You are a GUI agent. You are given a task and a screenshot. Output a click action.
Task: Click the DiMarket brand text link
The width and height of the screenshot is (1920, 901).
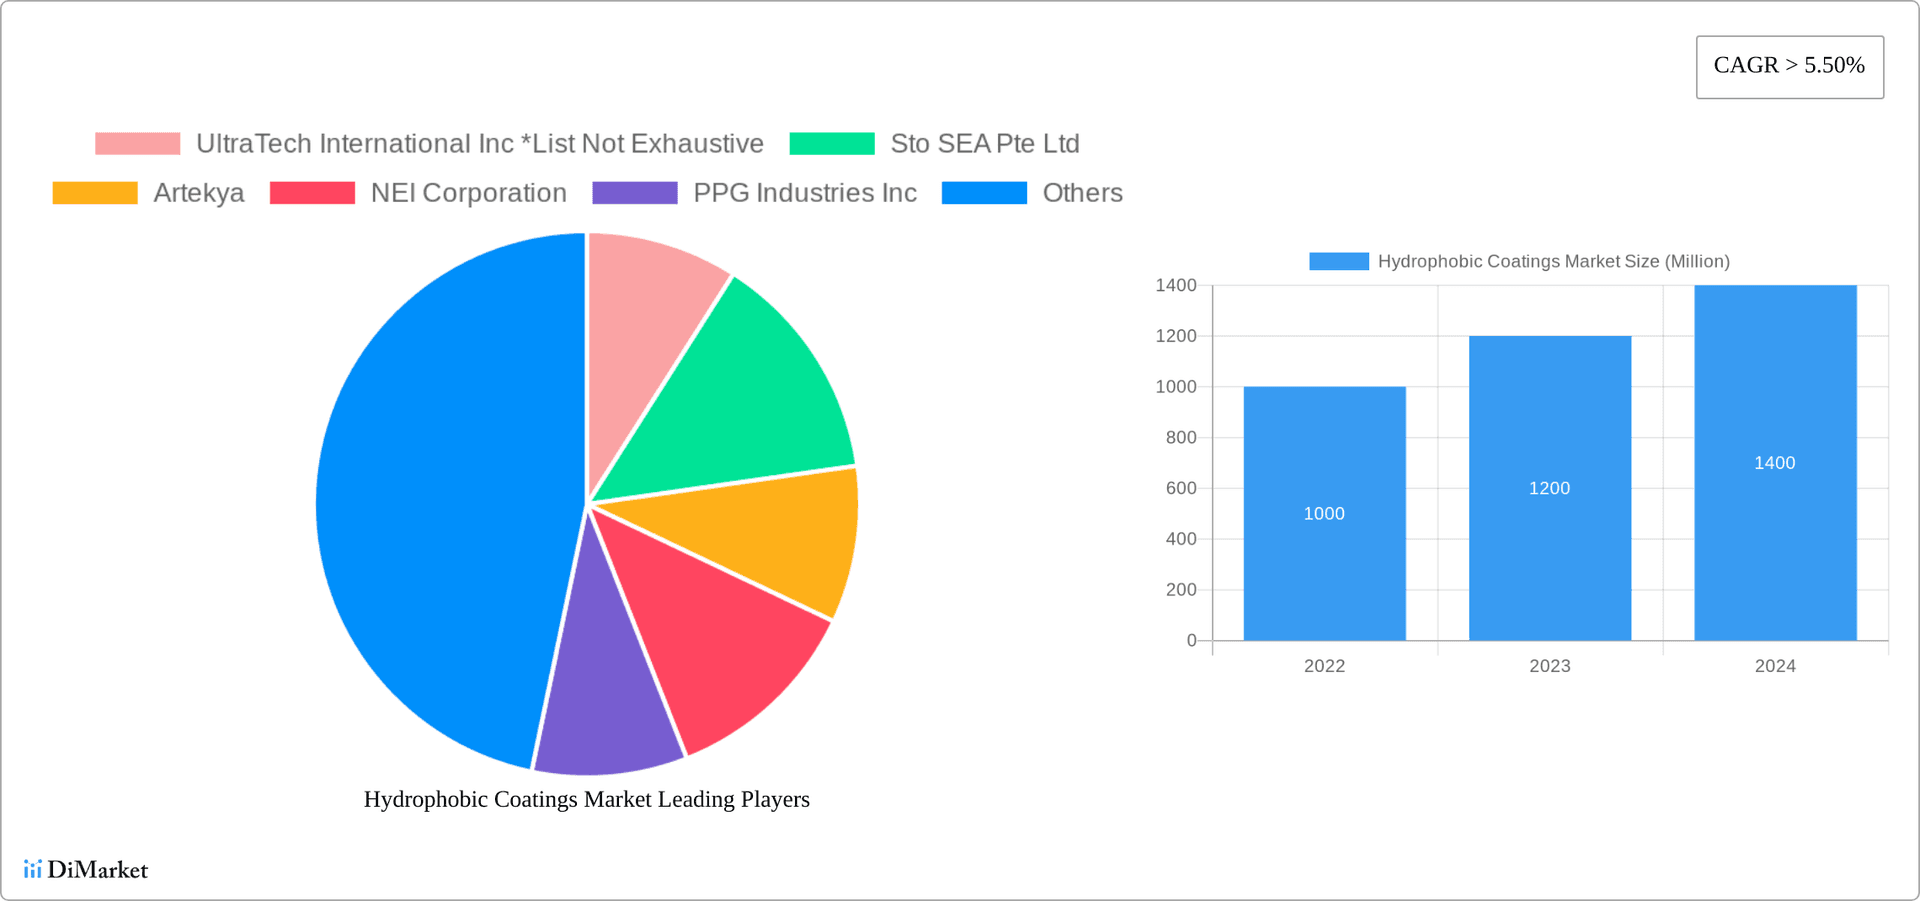(x=97, y=869)
